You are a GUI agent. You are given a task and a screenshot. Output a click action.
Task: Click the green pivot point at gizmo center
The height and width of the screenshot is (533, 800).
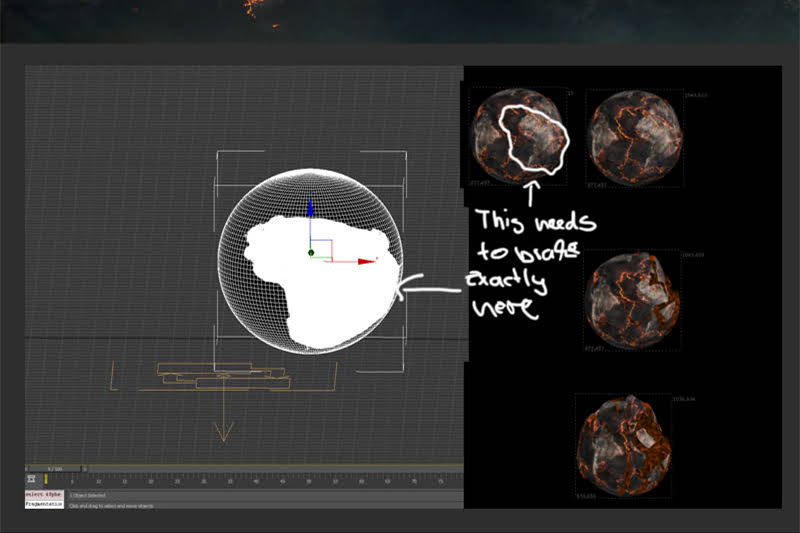311,252
